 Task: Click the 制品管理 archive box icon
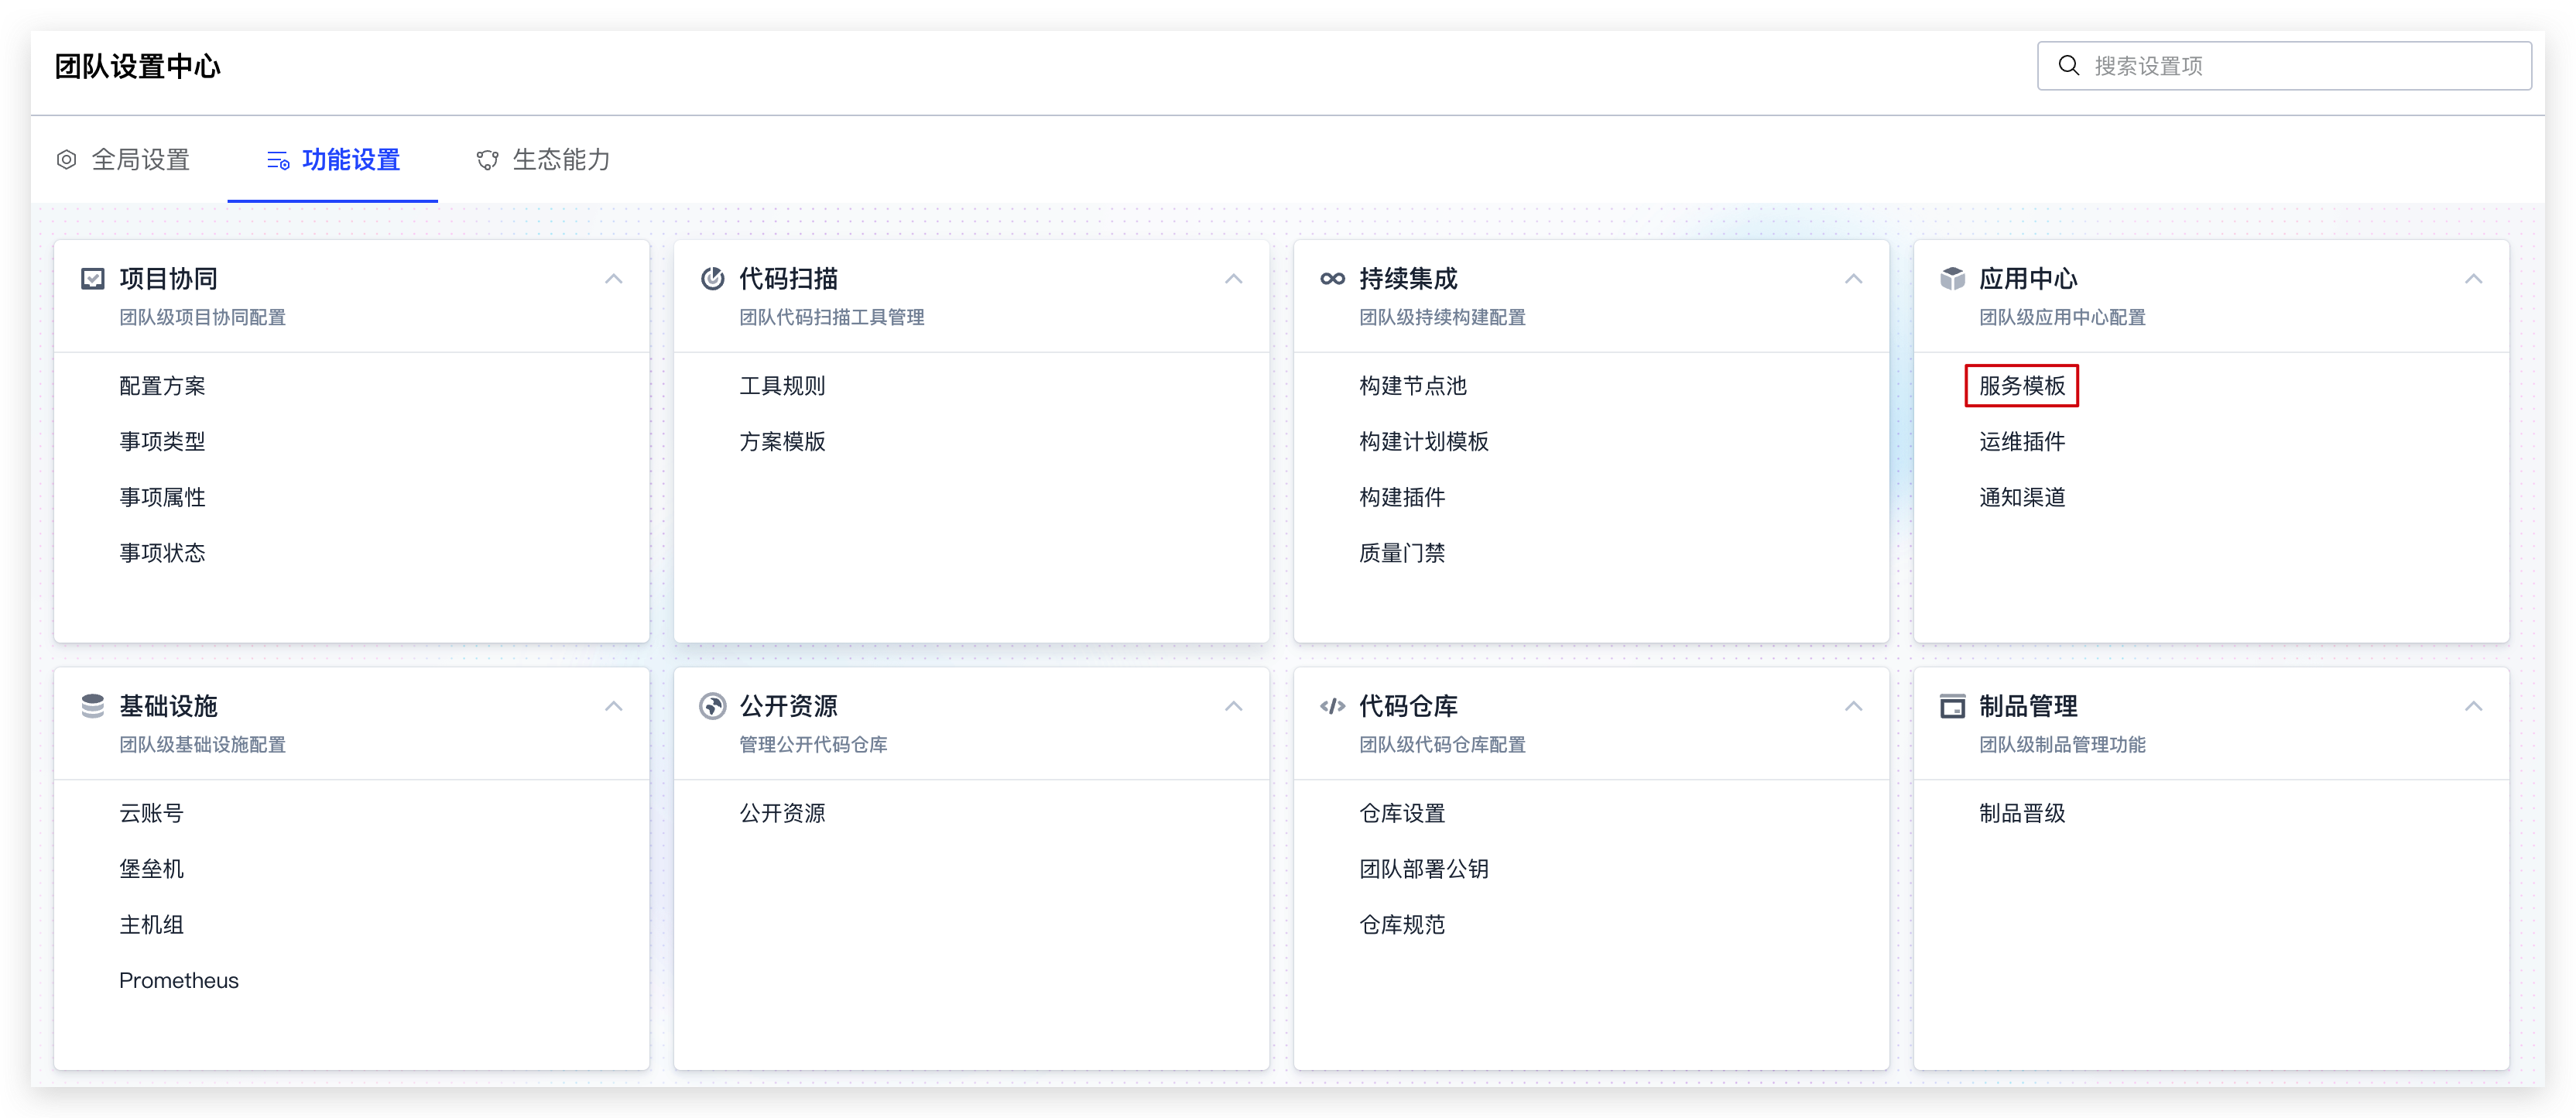1952,706
